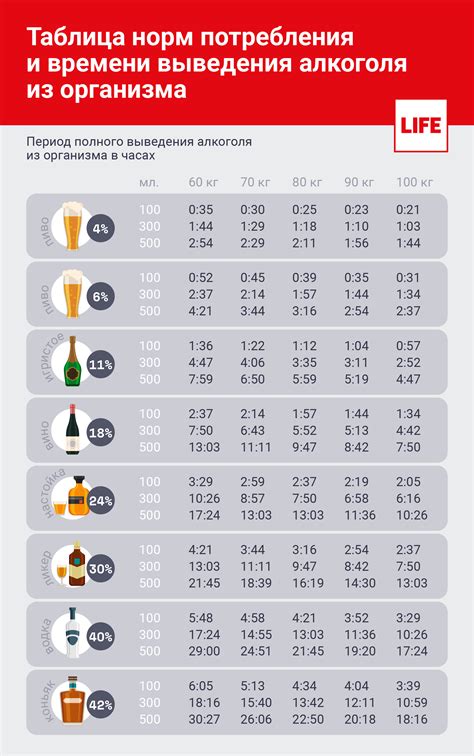
Task: Click the 4% beer glass icon
Action: (x=72, y=226)
